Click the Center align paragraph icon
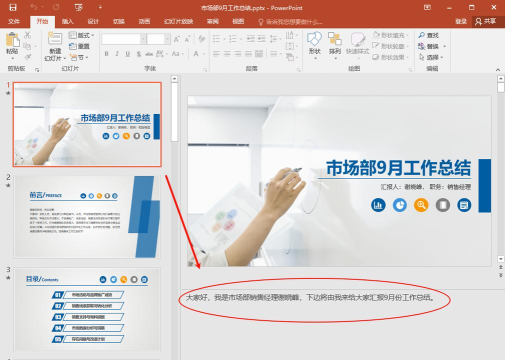Image resolution: width=505 pixels, height=360 pixels. tap(227, 54)
